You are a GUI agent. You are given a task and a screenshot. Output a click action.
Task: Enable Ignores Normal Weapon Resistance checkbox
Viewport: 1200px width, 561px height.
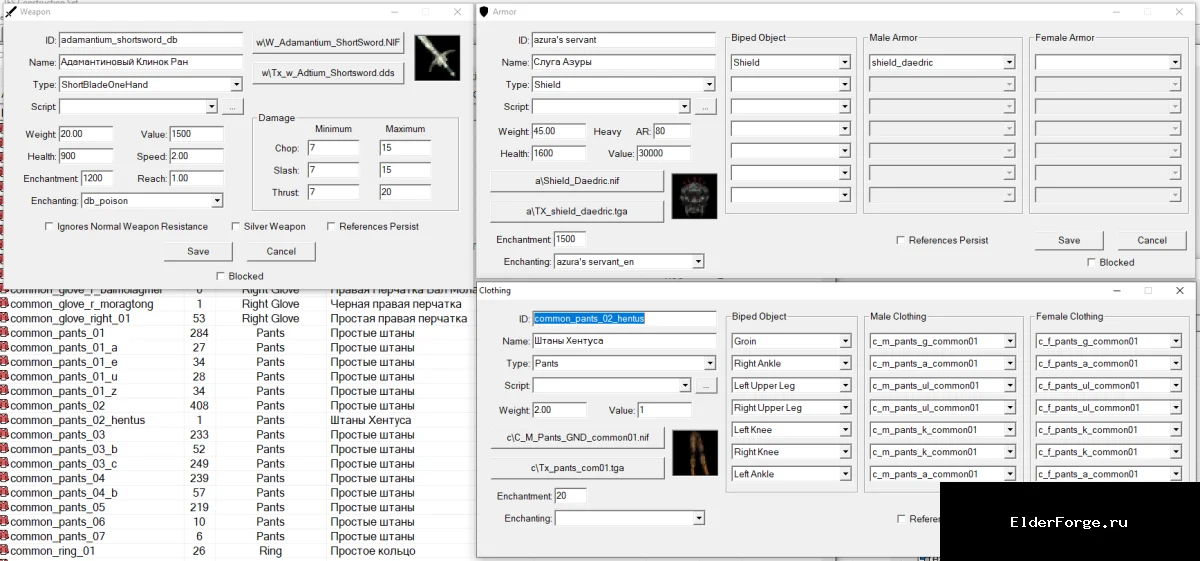coord(50,227)
